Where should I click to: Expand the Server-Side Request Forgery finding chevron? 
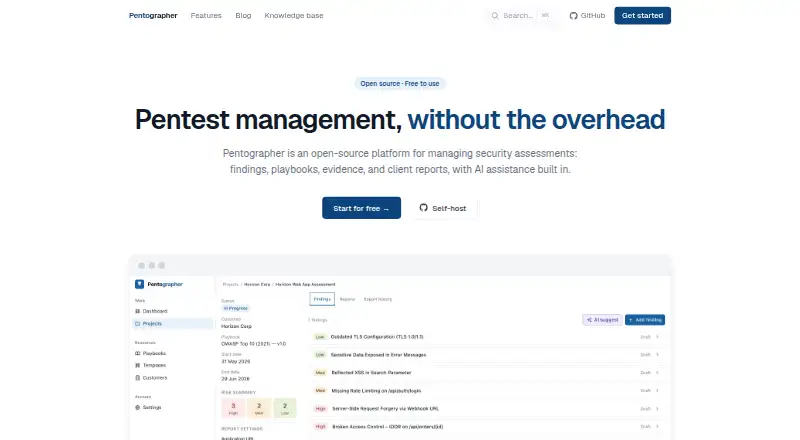(657, 408)
